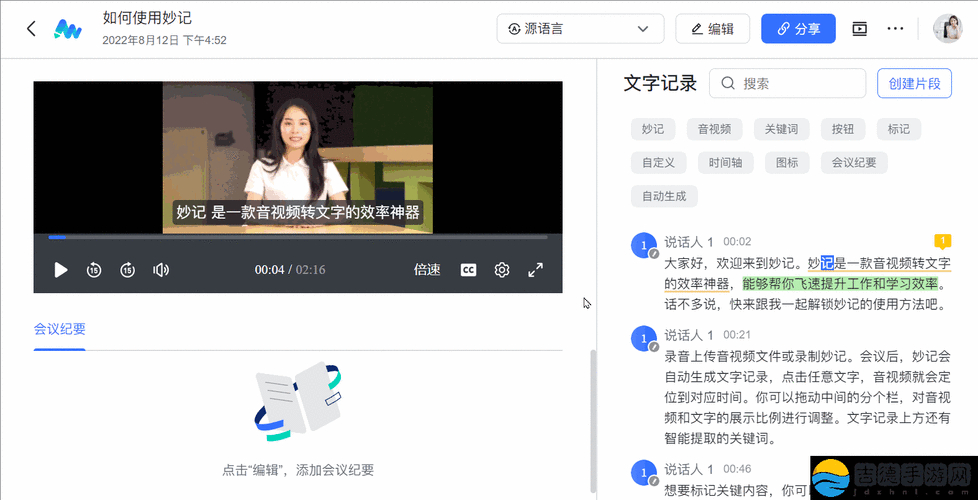This screenshot has height=500, width=978.
Task: Click the video progress bar
Action: click(x=298, y=237)
